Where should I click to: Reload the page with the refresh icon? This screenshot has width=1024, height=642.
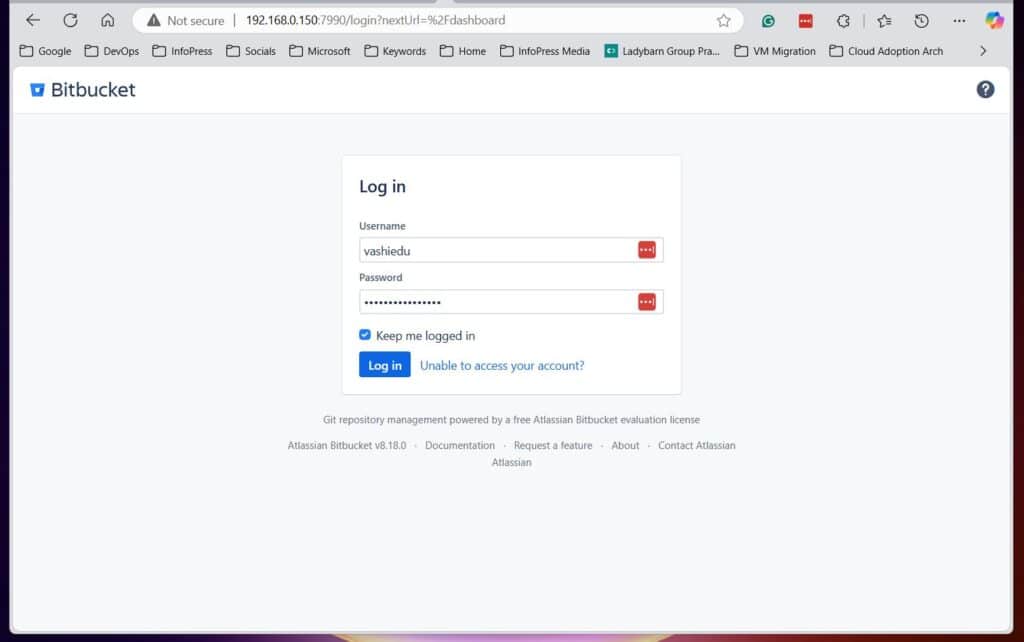69,19
